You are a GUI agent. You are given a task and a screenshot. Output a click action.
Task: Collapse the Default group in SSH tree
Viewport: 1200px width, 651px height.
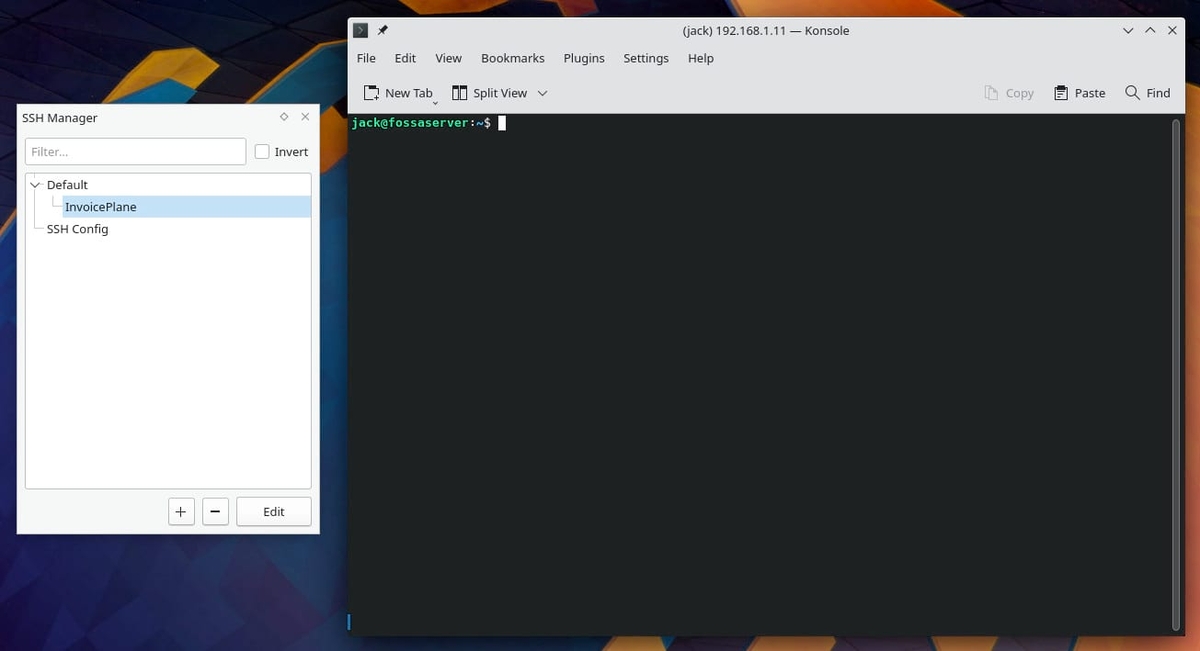pyautogui.click(x=35, y=185)
